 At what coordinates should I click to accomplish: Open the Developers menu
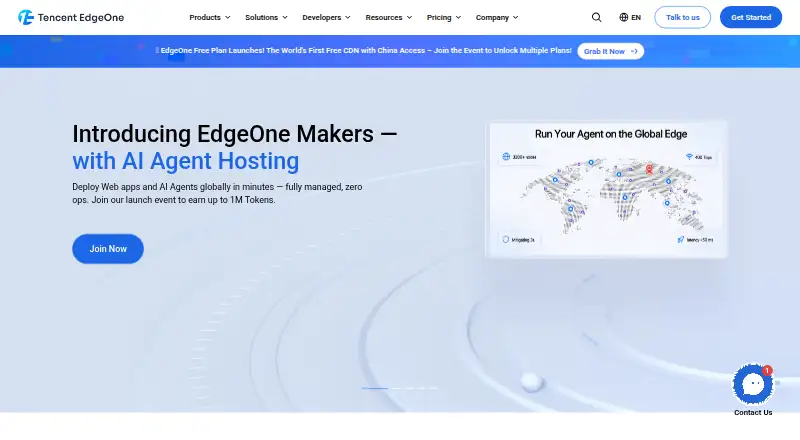[326, 17]
